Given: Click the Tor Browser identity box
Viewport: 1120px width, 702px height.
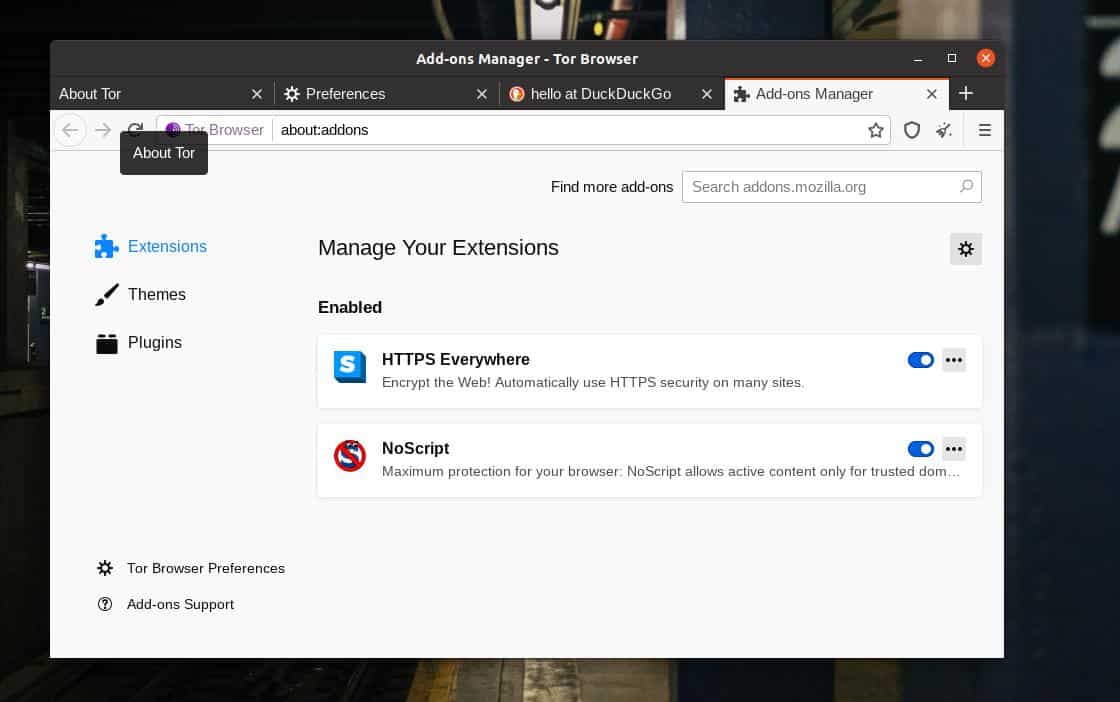Looking at the screenshot, I should pyautogui.click(x=215, y=130).
